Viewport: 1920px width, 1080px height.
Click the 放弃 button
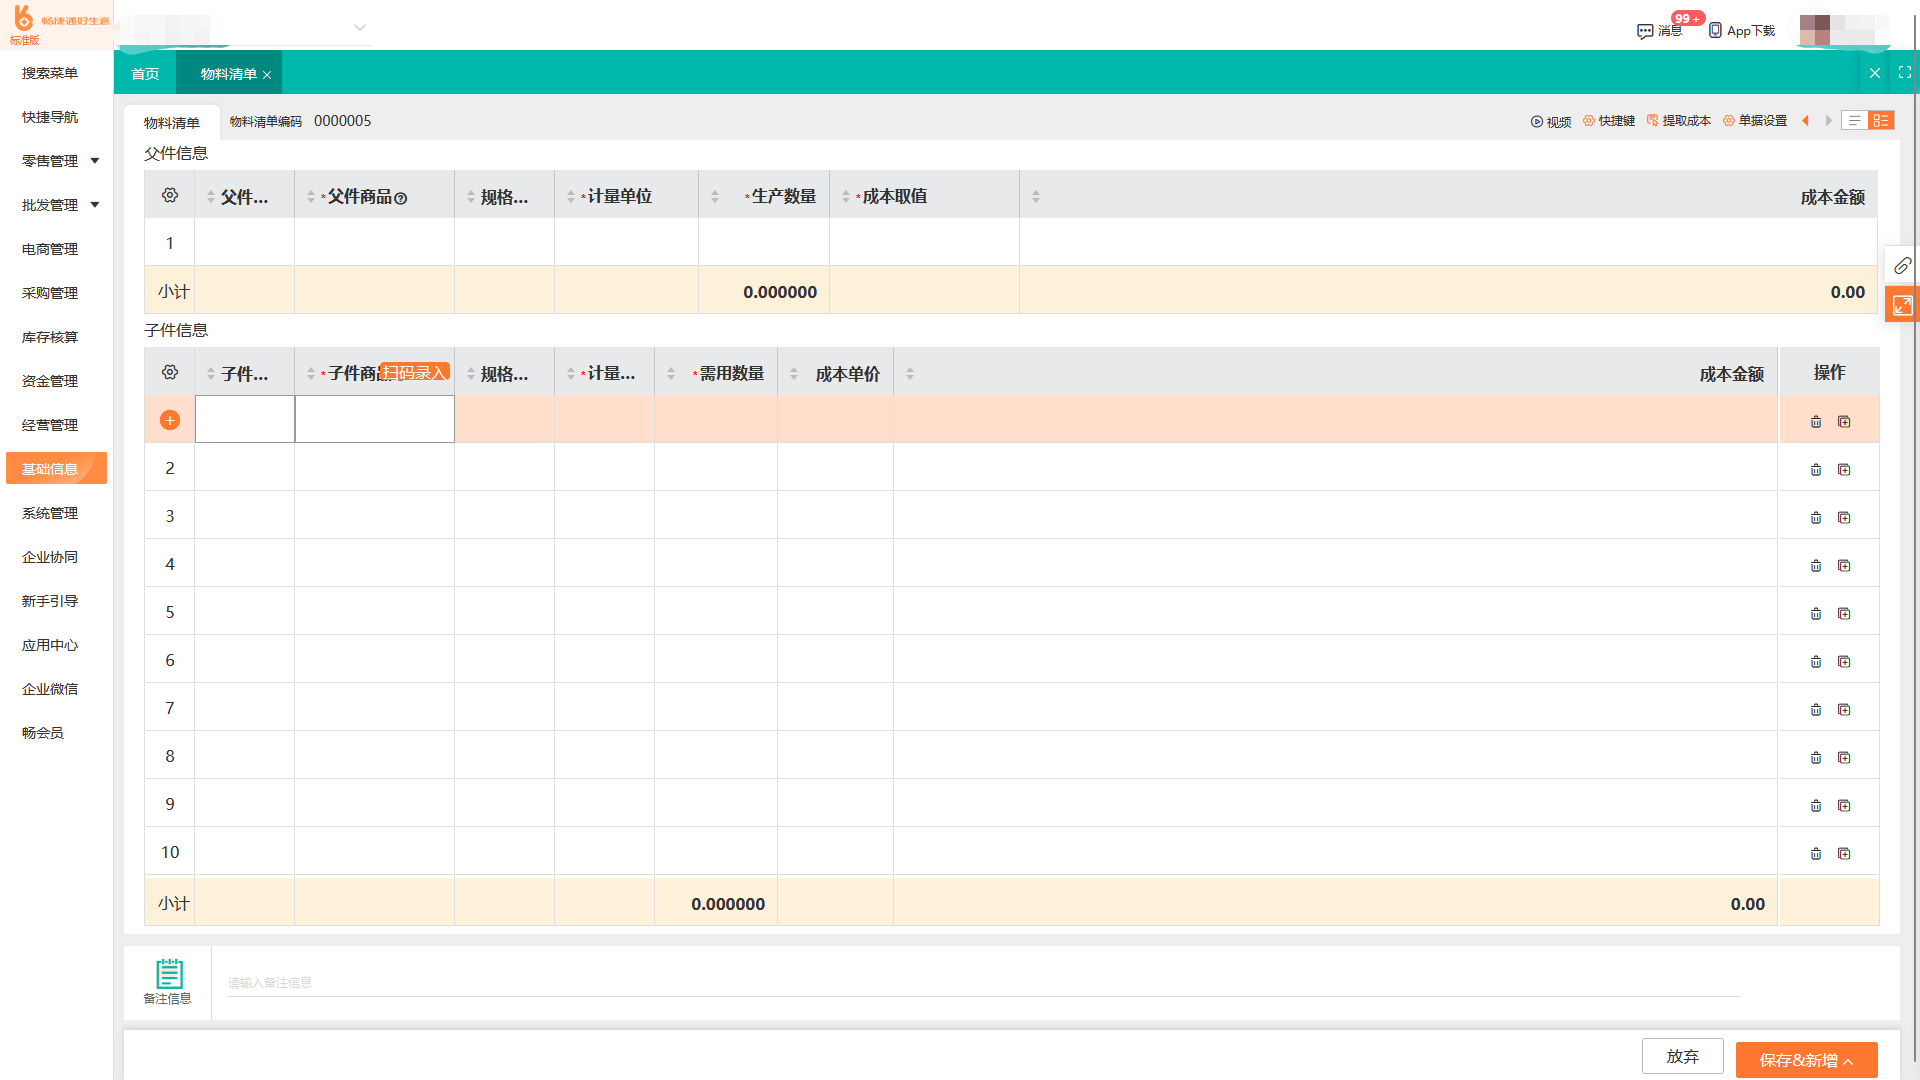1683,1056
